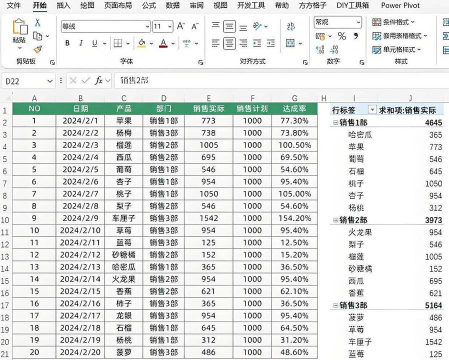The image size is (449, 360).
Task: Click the formula bar vertical dots handle
Action: pos(61,81)
